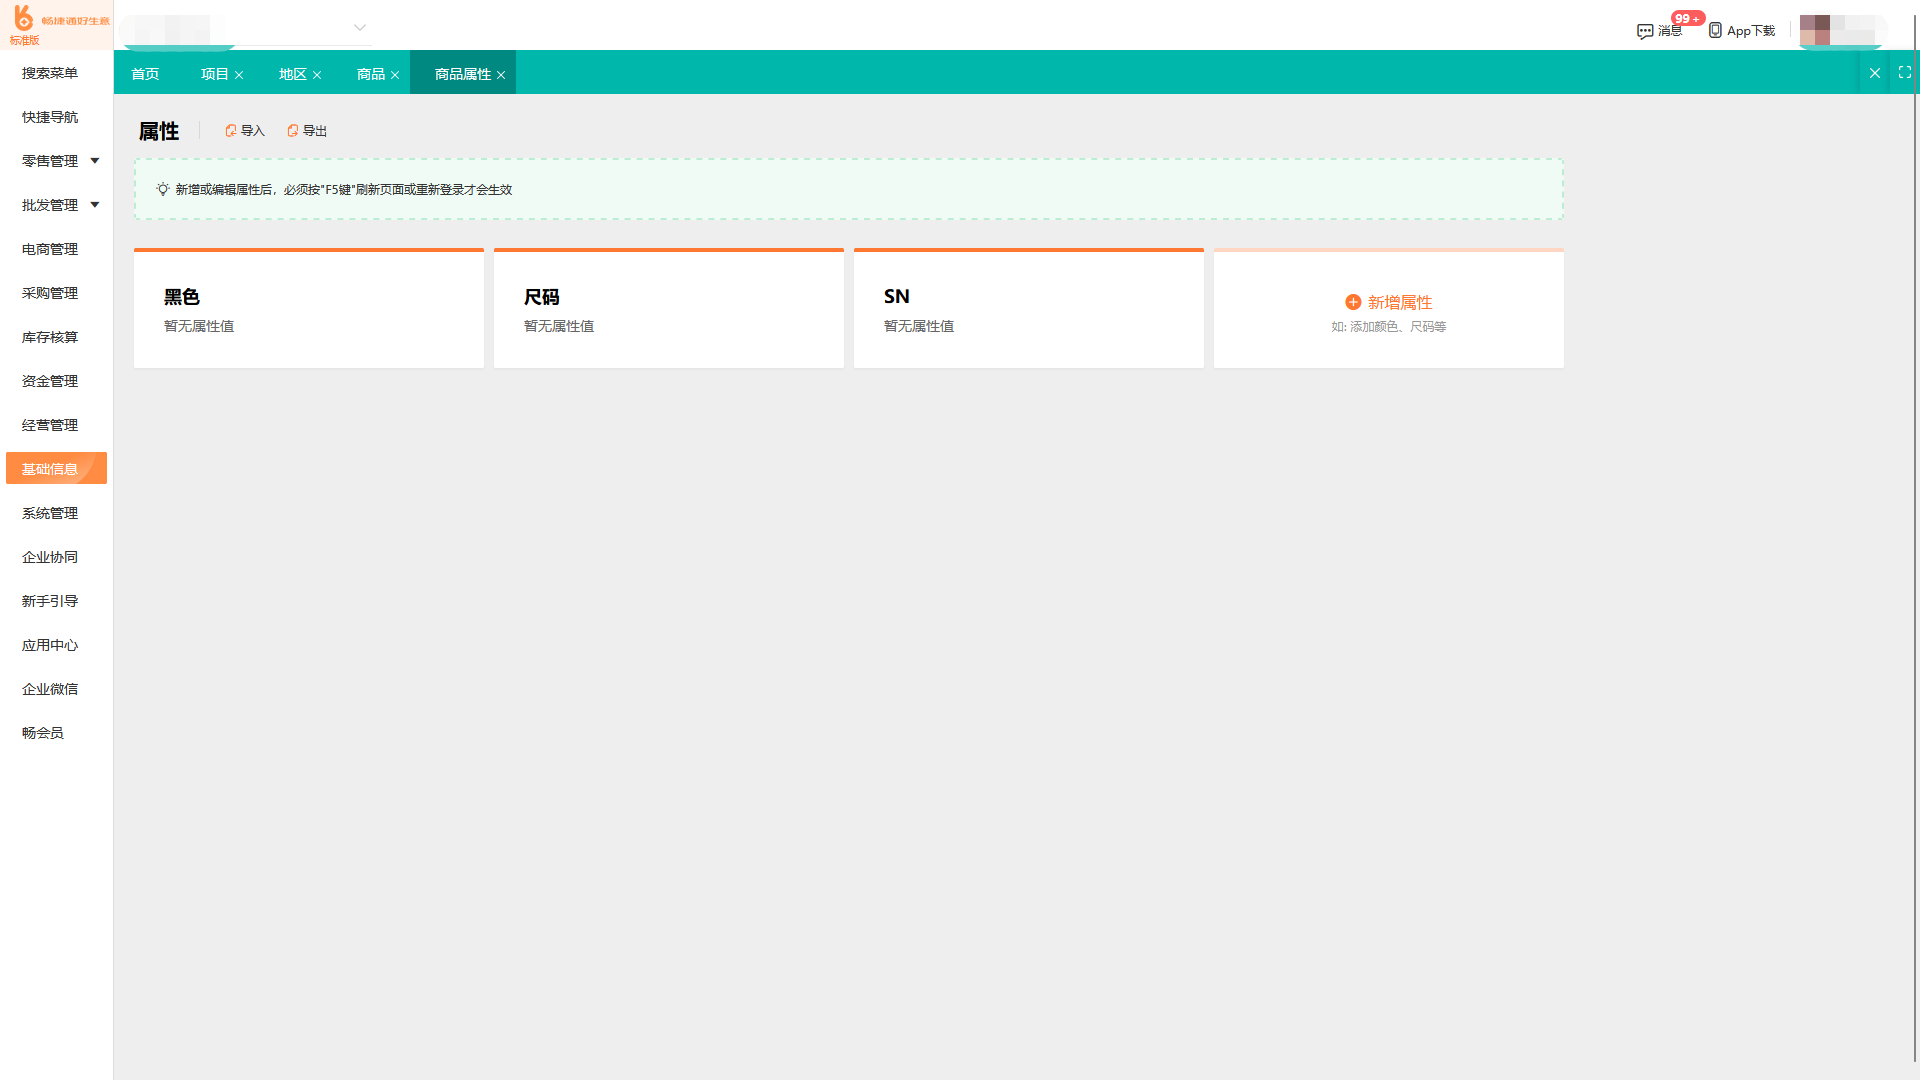The height and width of the screenshot is (1080, 1920).
Task: Click the 导出 (Export) icon
Action: [293, 131]
